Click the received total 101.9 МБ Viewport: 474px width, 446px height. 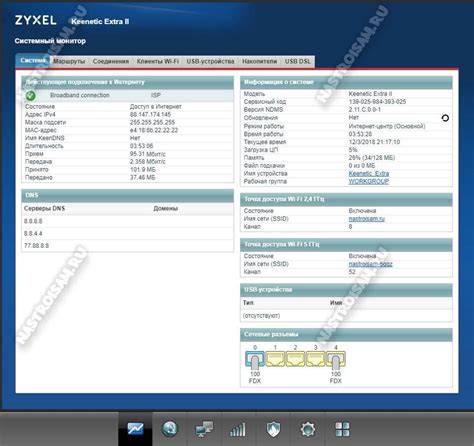click(x=143, y=170)
